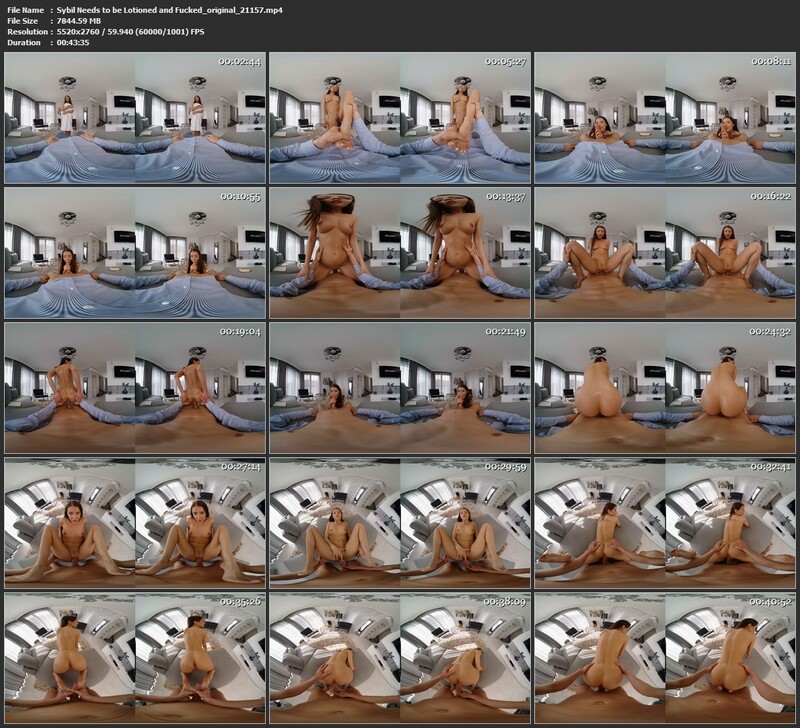Open the thumbnail labeled 00:24:32
The image size is (800, 728).
[664, 387]
